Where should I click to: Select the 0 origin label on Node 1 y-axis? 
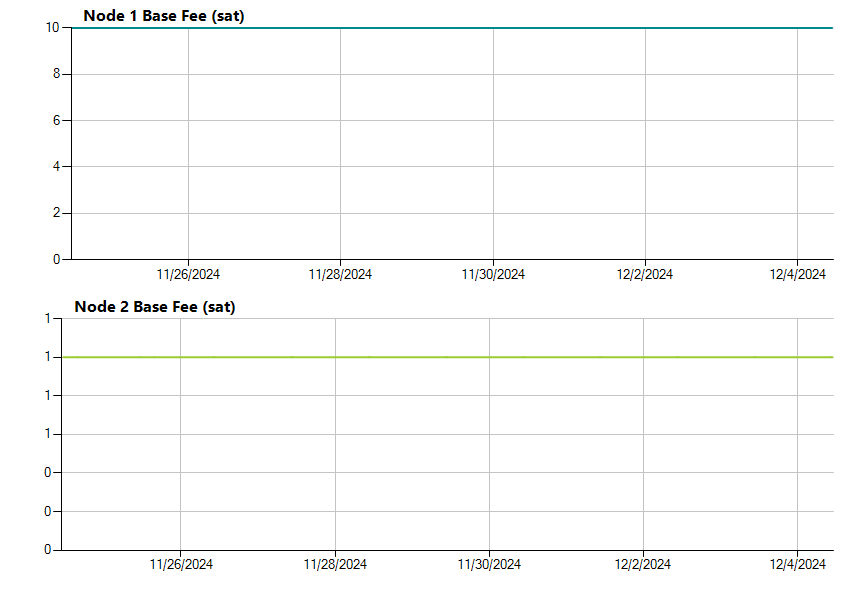(58, 259)
